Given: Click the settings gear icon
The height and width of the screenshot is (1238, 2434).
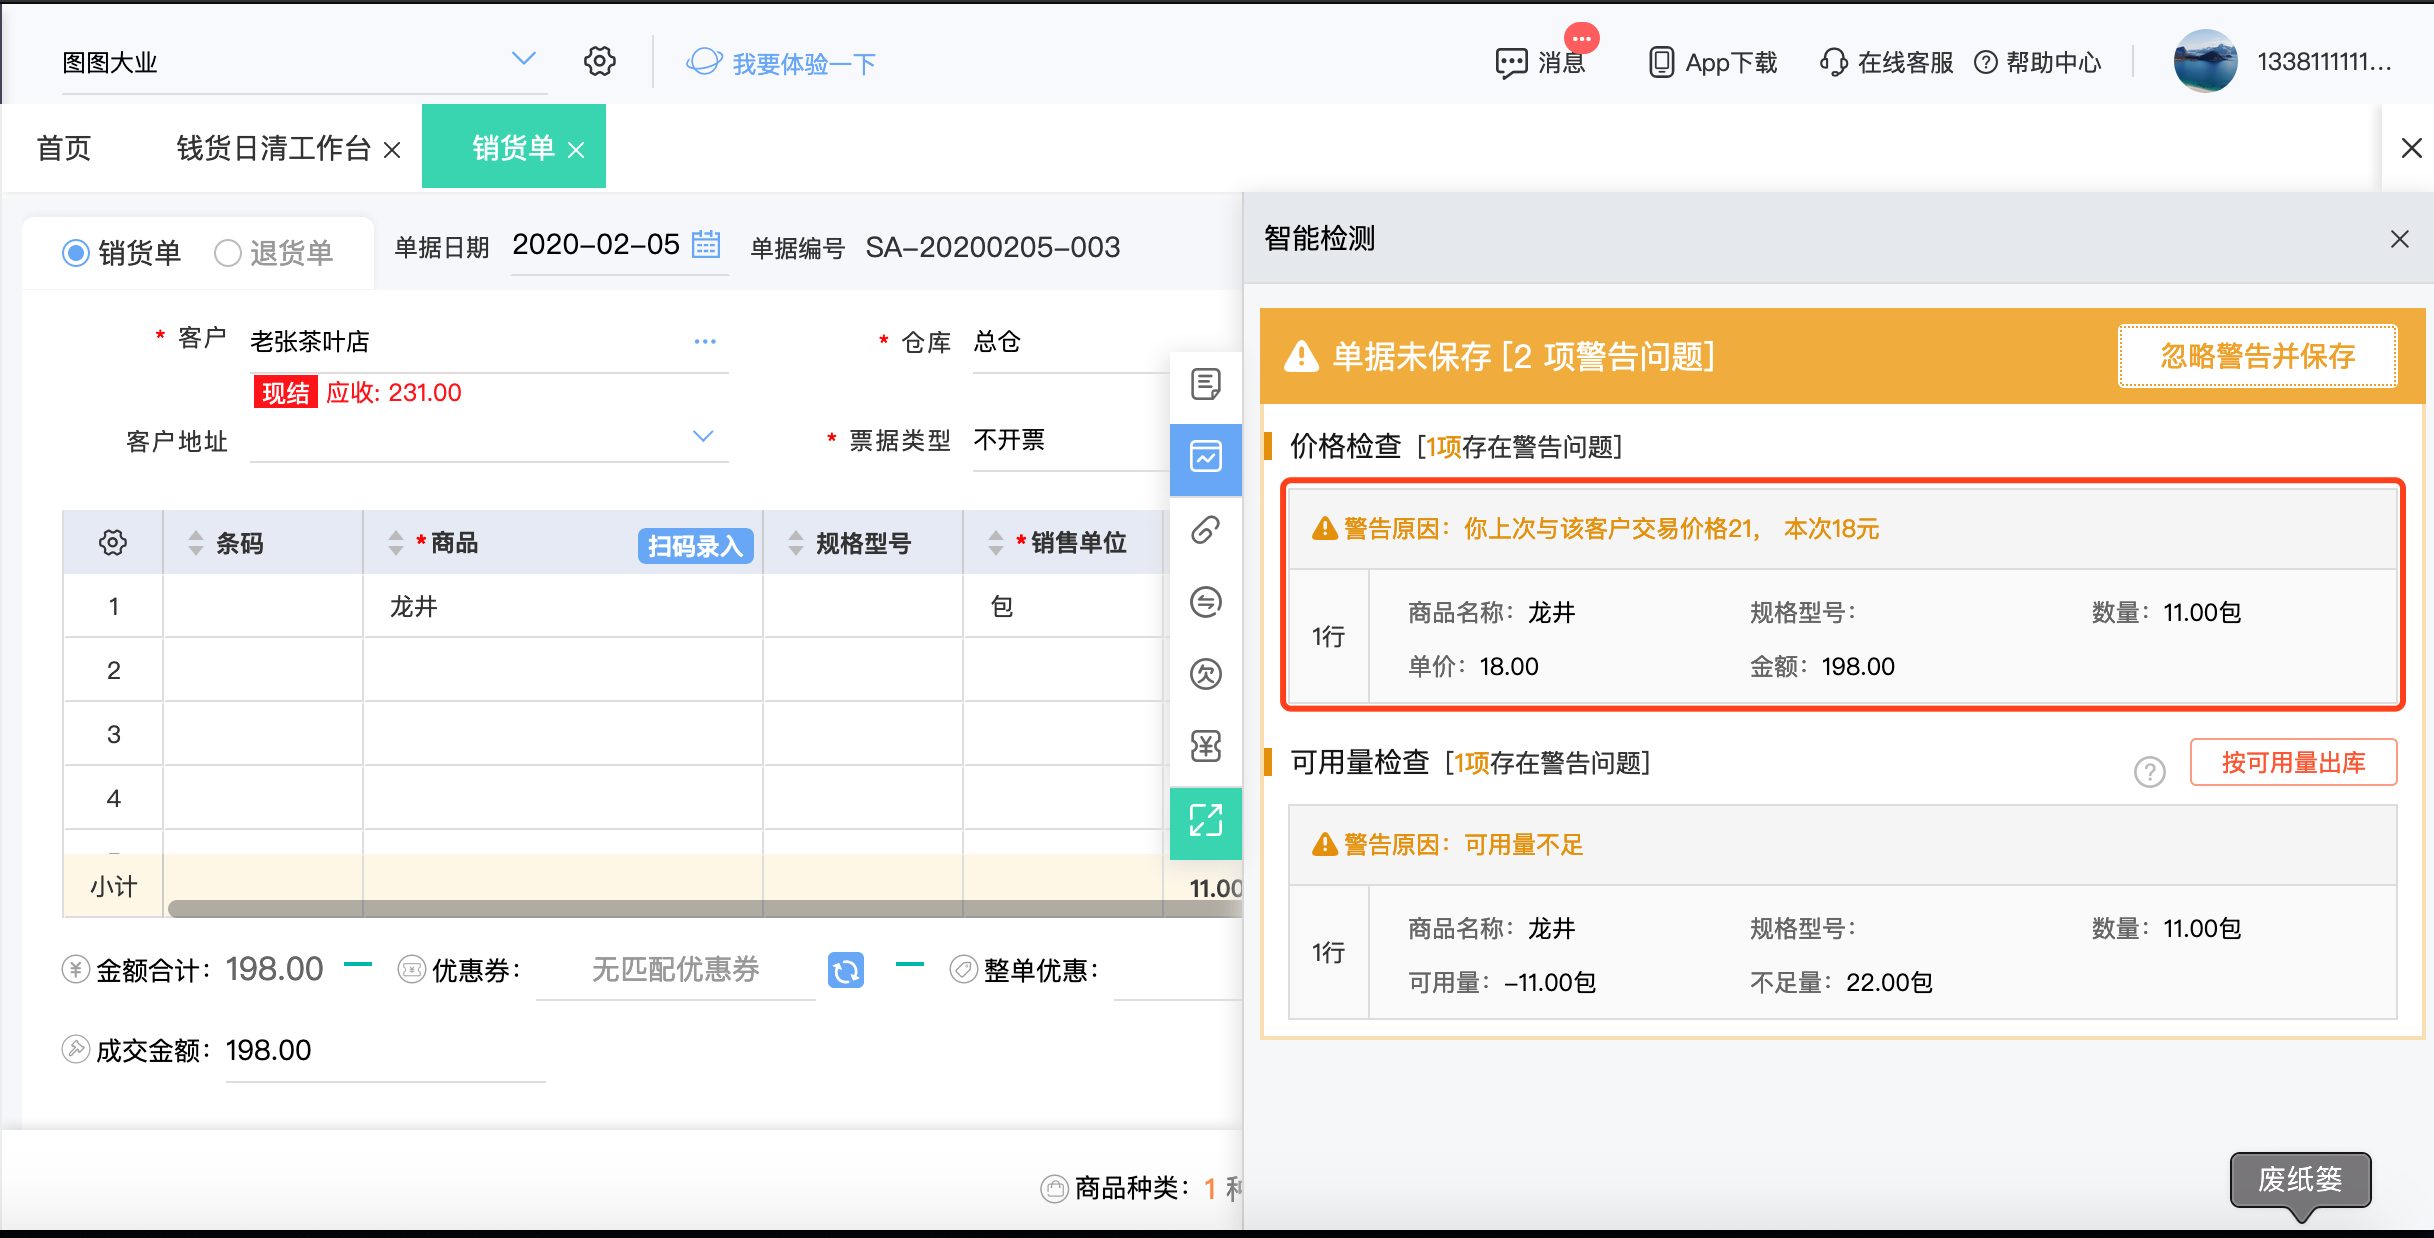Looking at the screenshot, I should point(598,62).
